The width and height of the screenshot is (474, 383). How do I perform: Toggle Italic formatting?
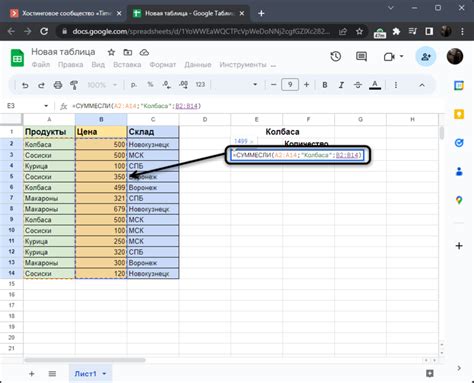click(341, 85)
